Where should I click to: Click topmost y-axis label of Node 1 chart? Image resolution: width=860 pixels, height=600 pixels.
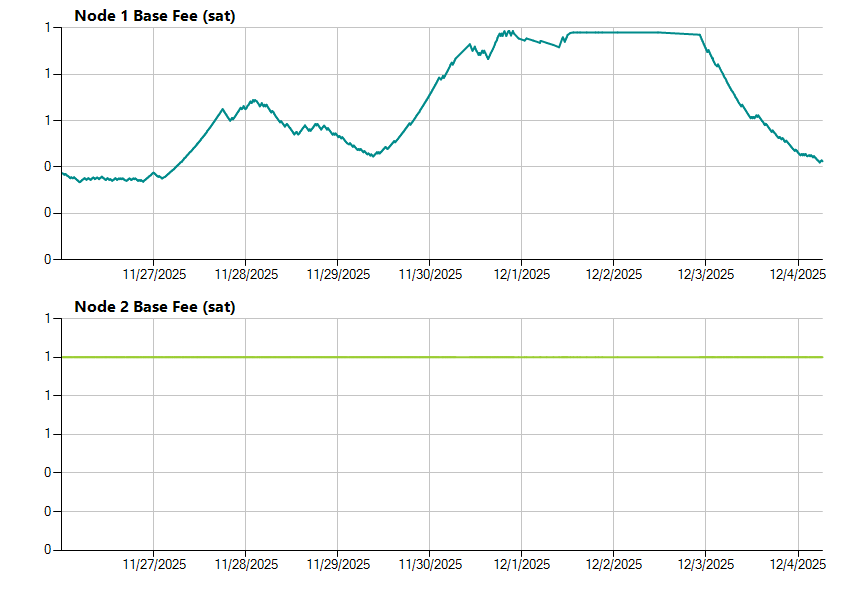(46, 28)
